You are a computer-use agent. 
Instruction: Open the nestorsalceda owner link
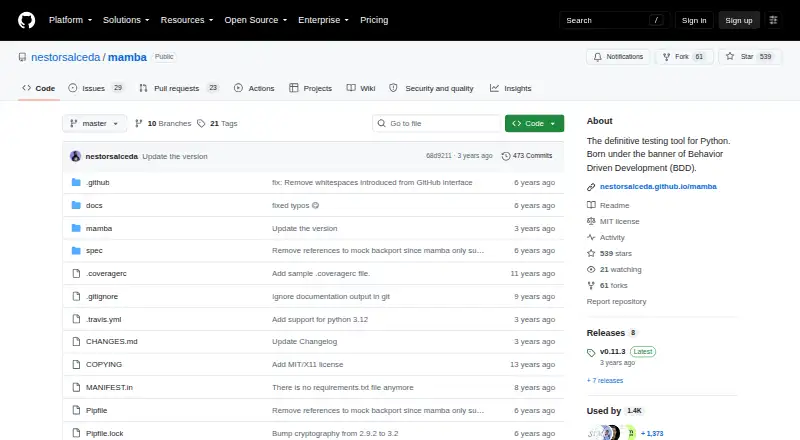point(66,57)
